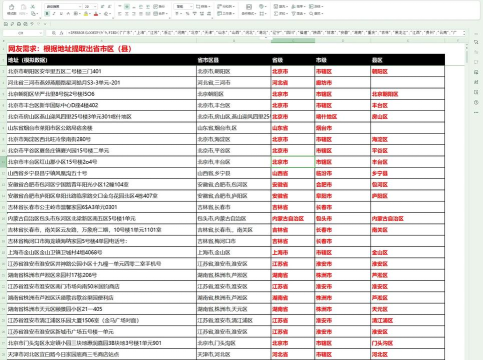Click the Sum button

click(281, 14)
